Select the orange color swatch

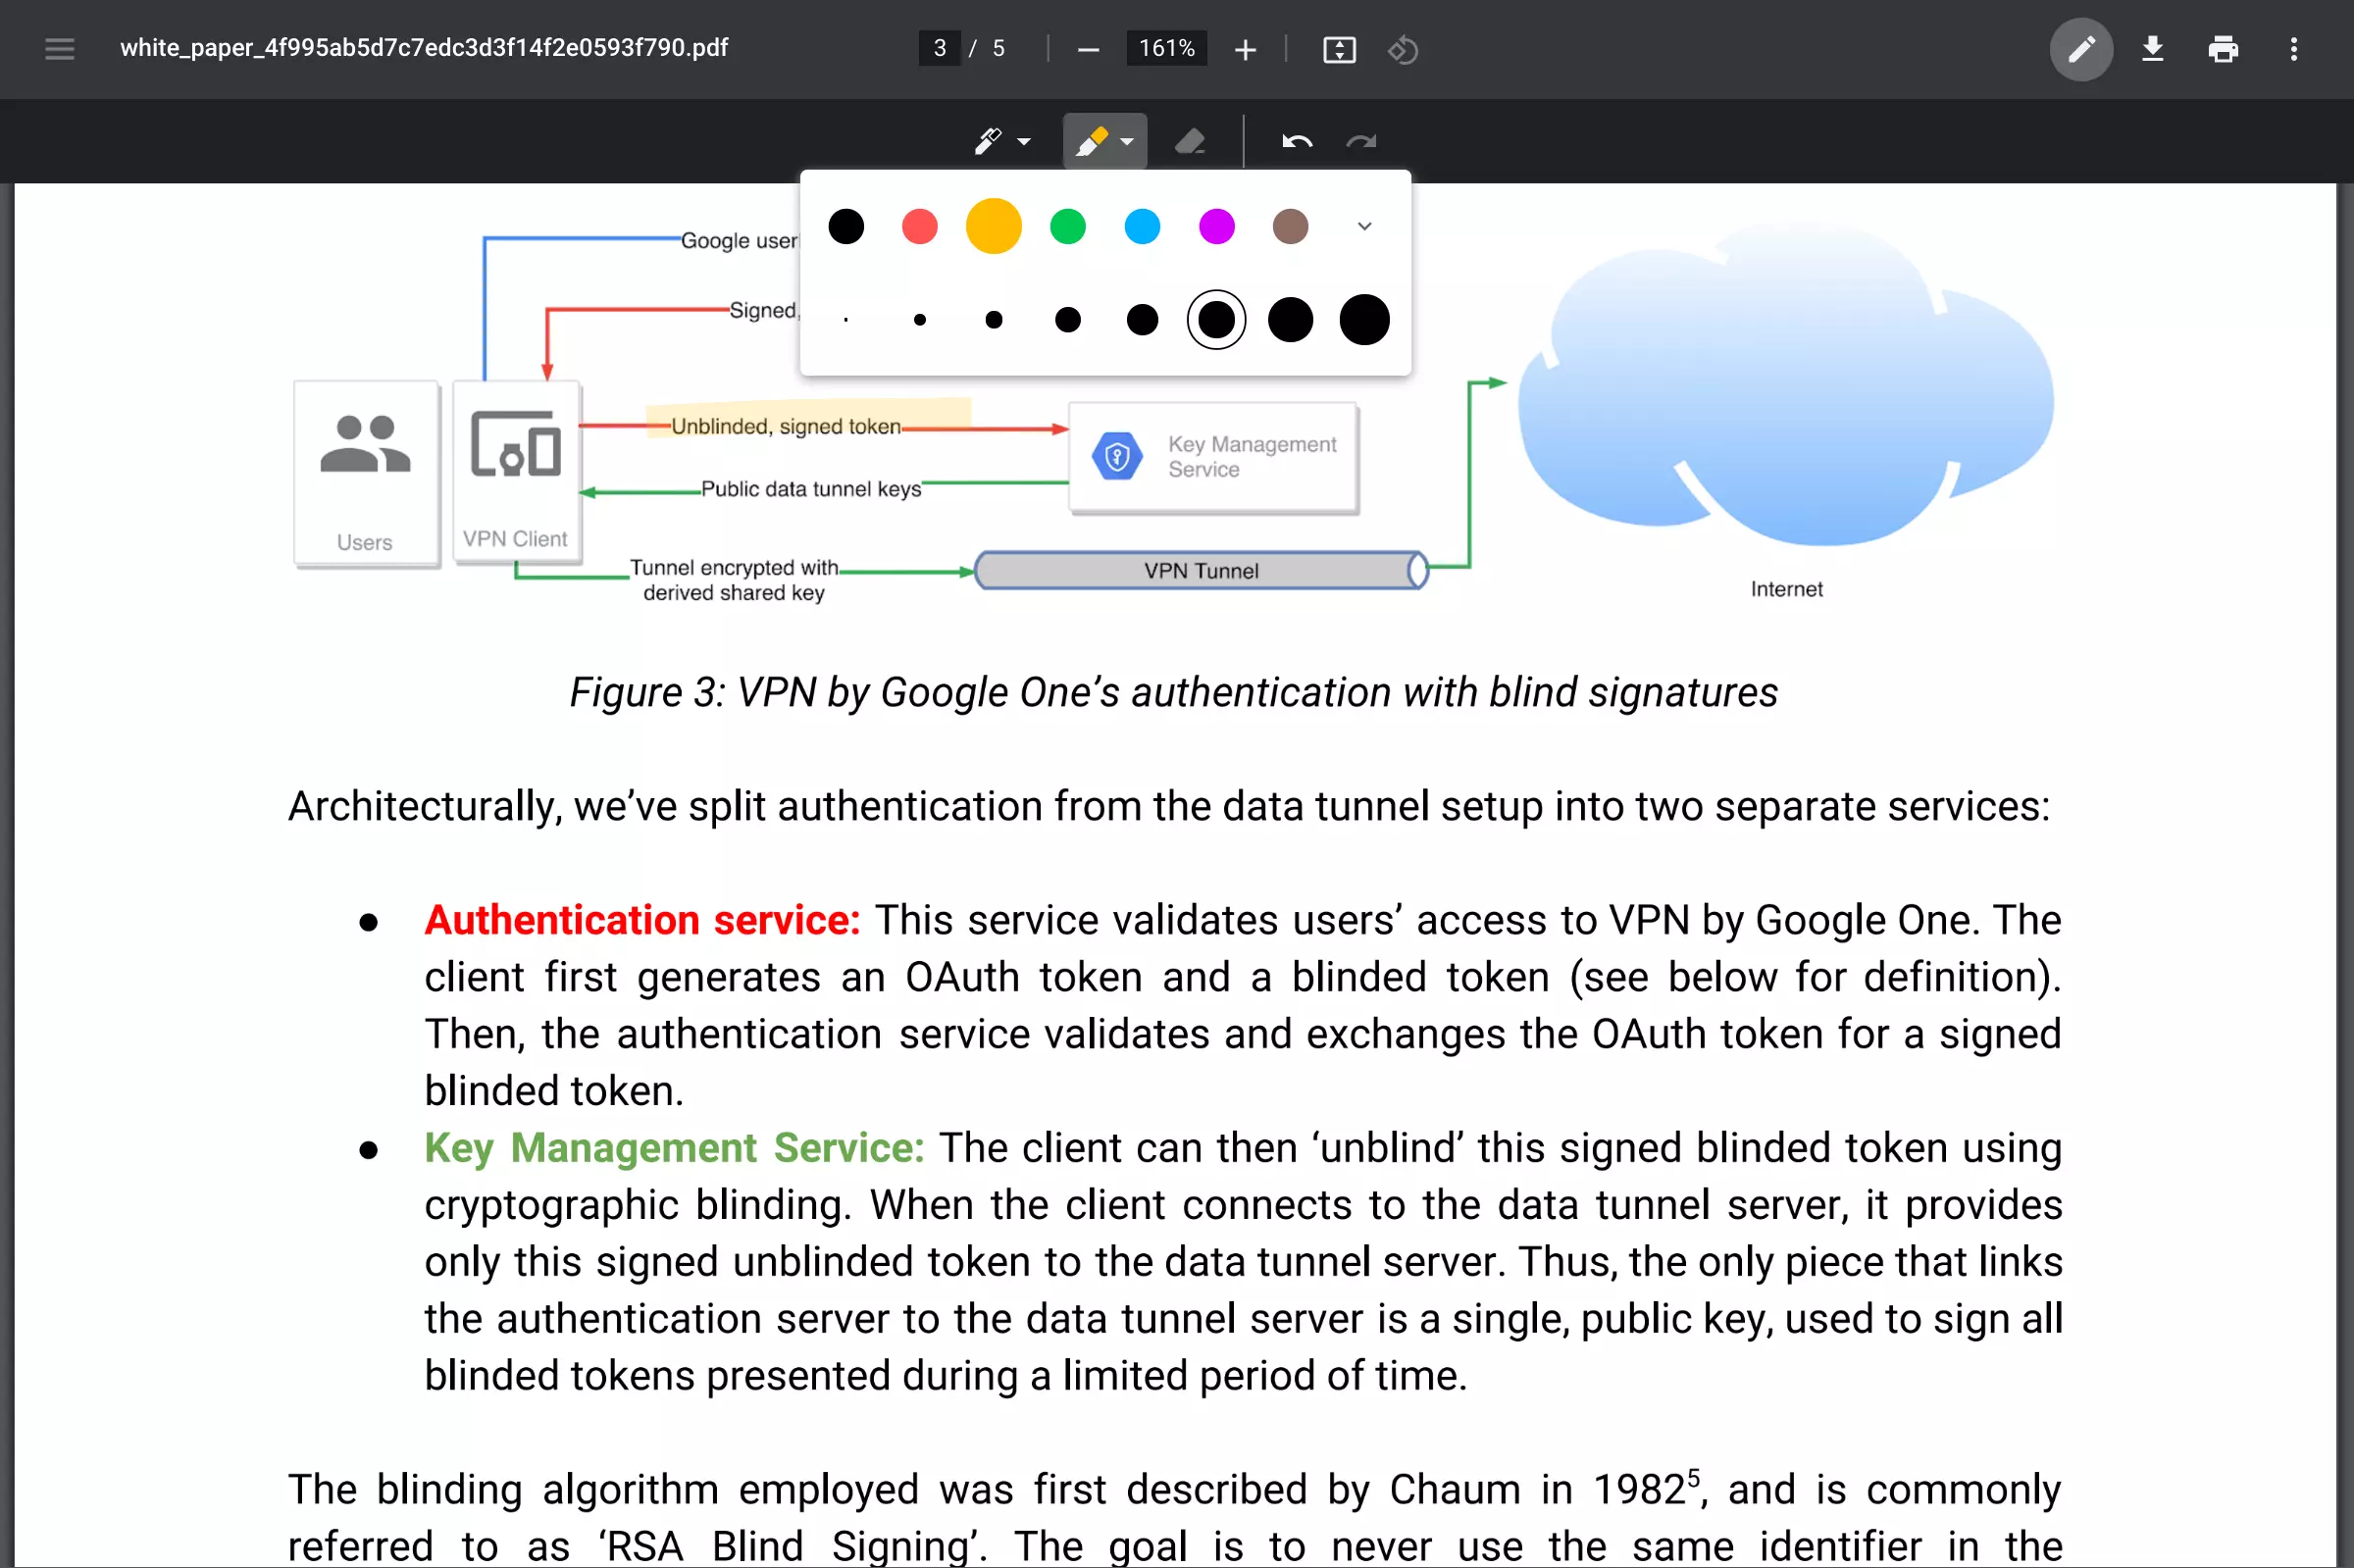pos(993,226)
